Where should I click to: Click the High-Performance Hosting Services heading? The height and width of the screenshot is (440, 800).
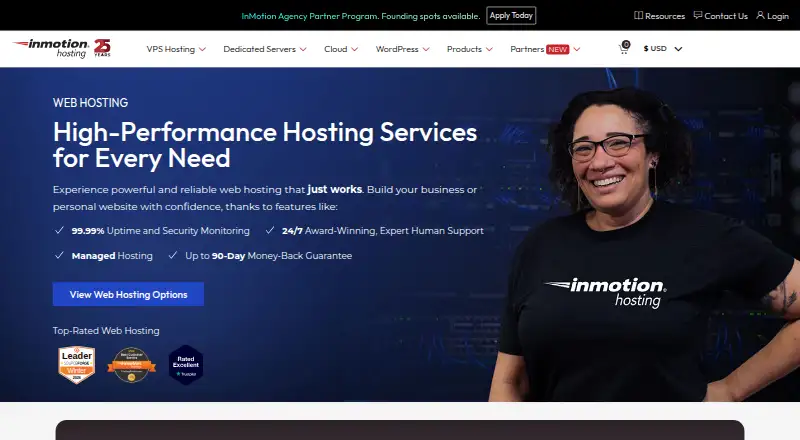pyautogui.click(x=265, y=145)
